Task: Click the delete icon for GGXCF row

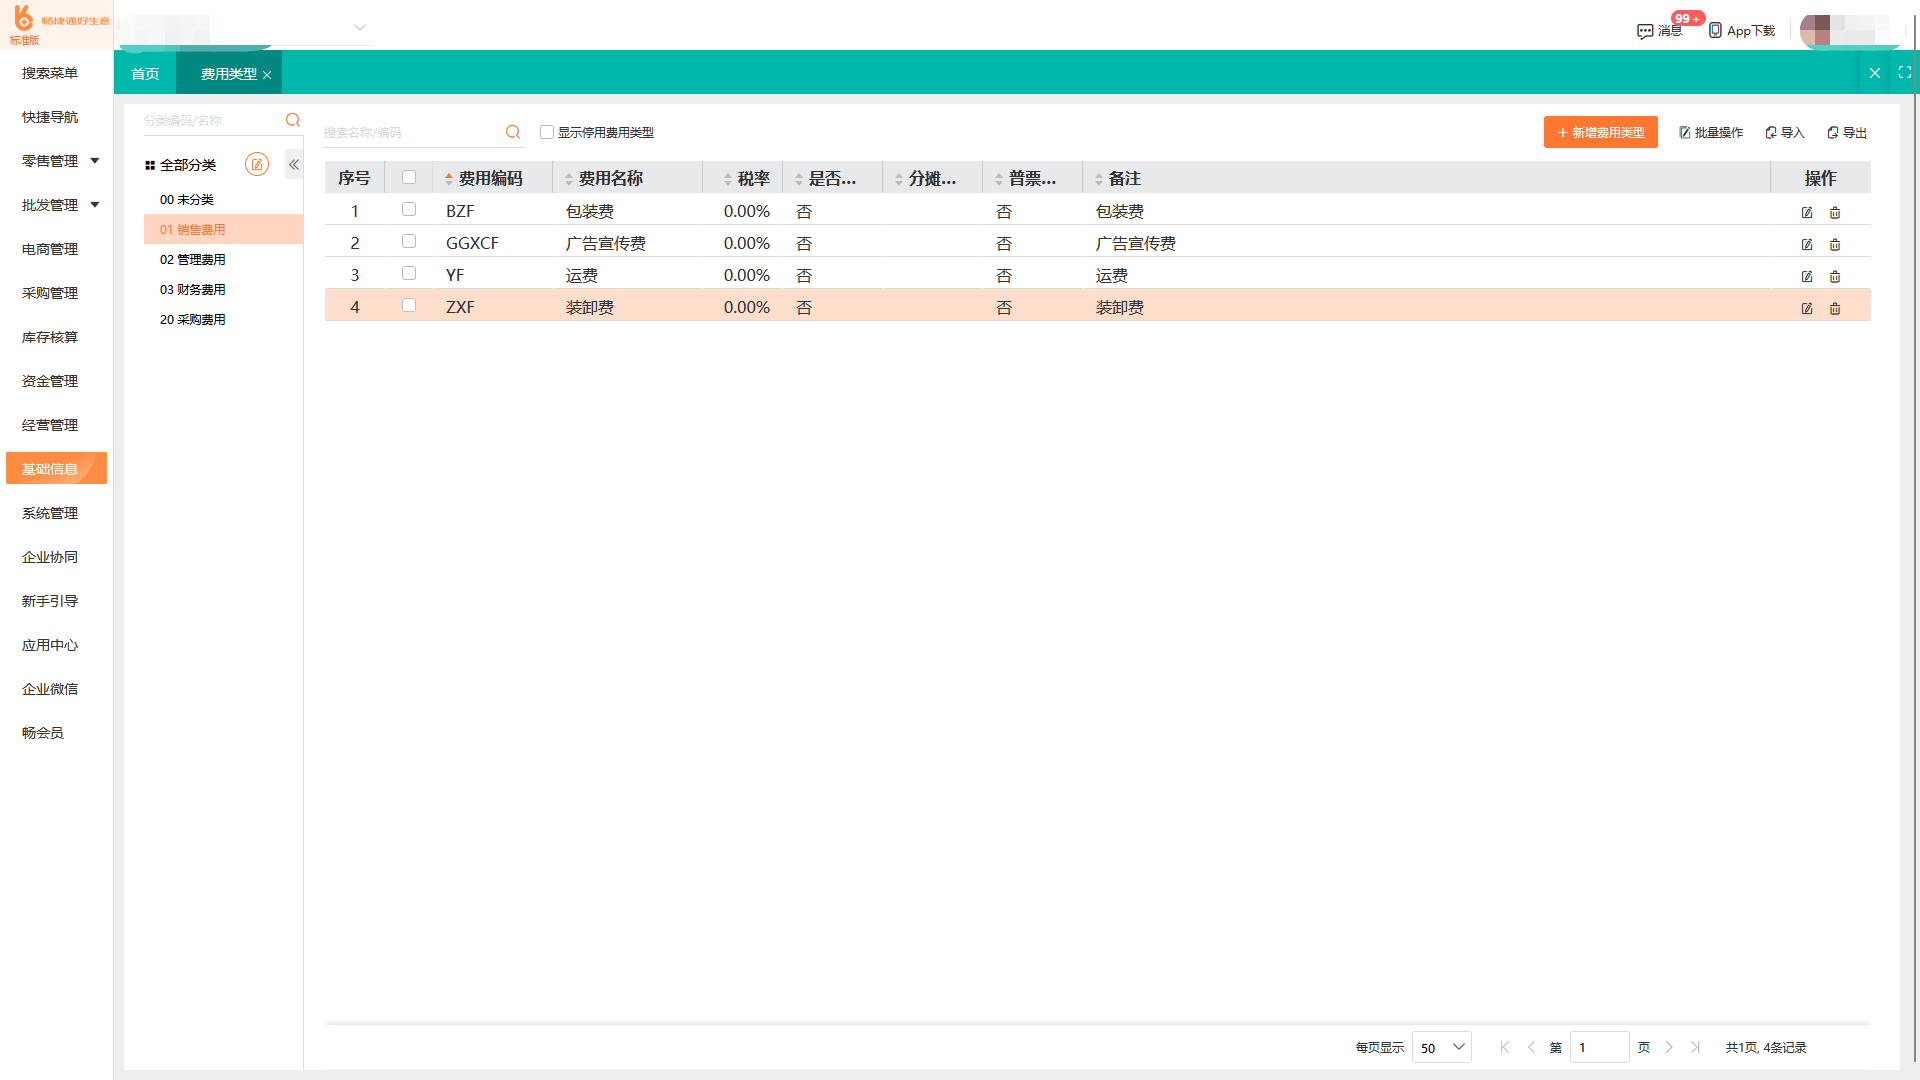Action: click(1834, 243)
